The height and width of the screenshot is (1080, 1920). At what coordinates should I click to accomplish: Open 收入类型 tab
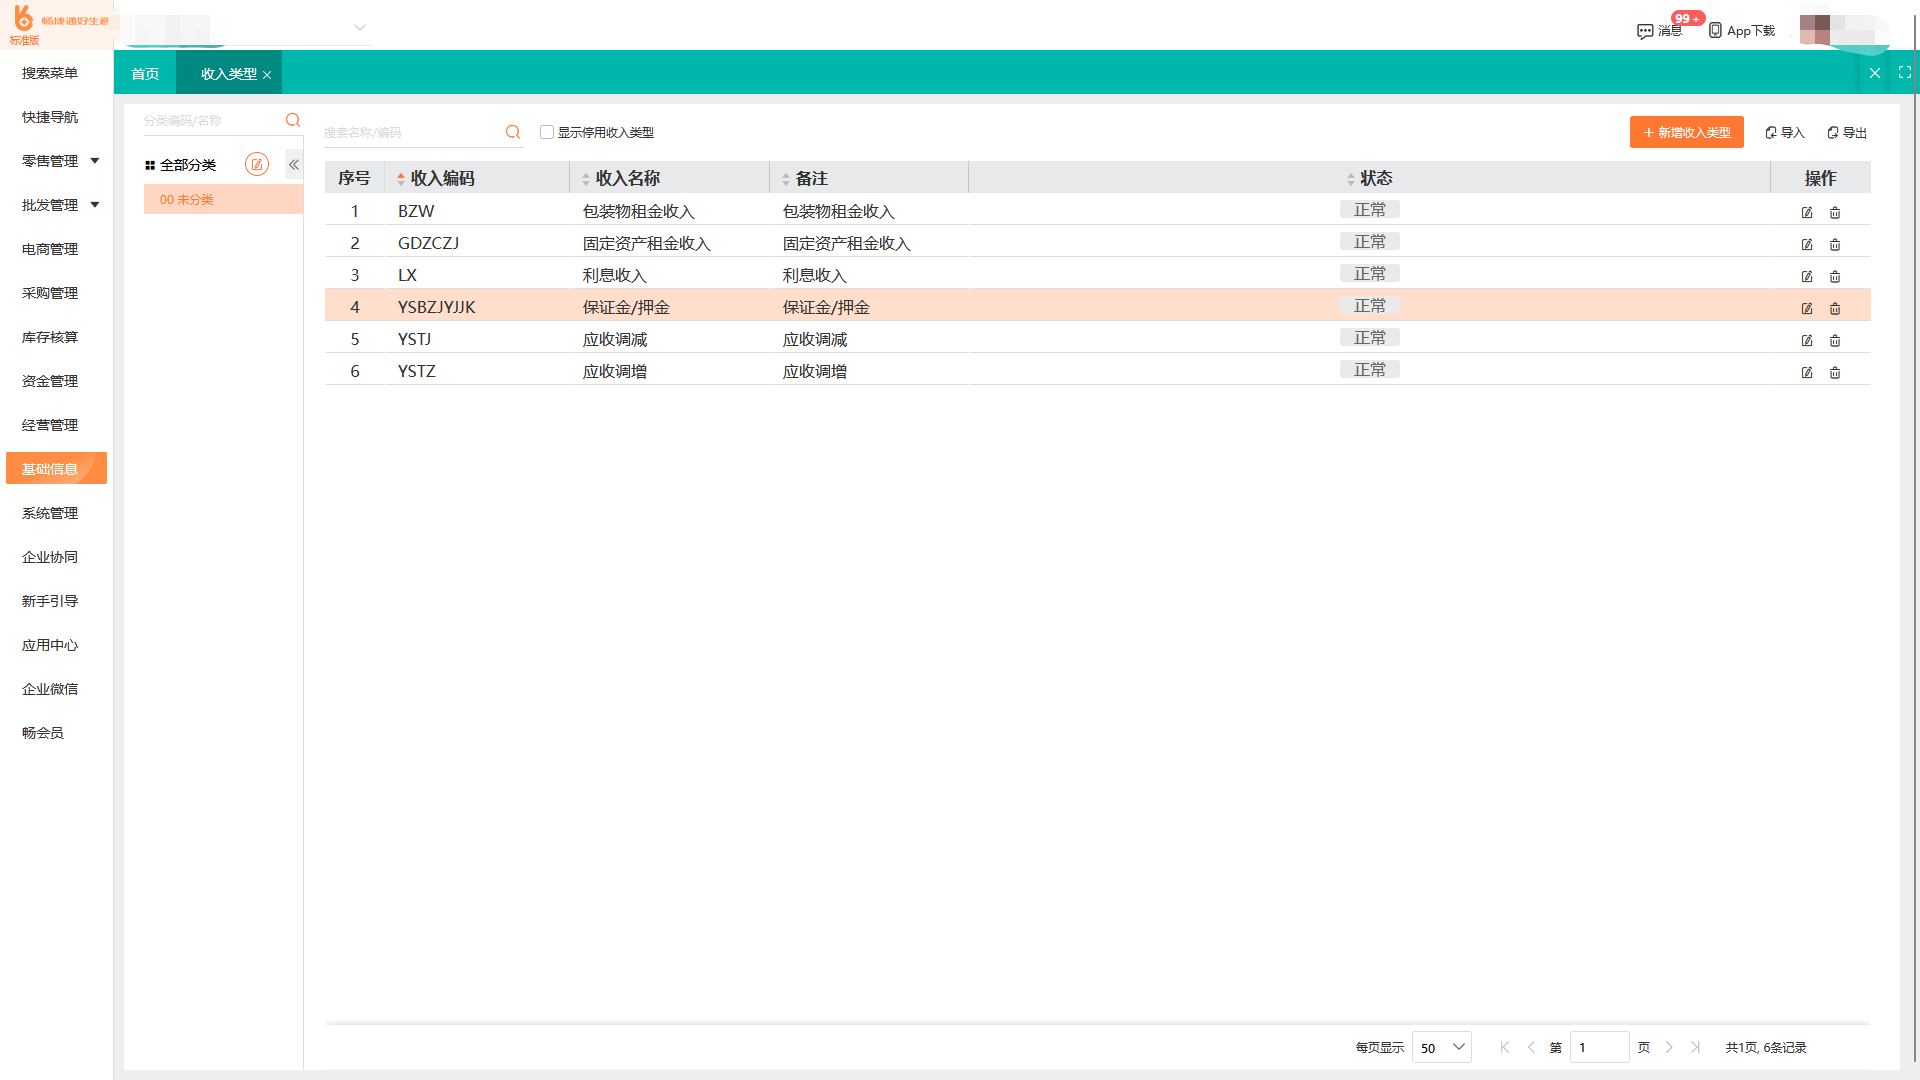pyautogui.click(x=229, y=73)
